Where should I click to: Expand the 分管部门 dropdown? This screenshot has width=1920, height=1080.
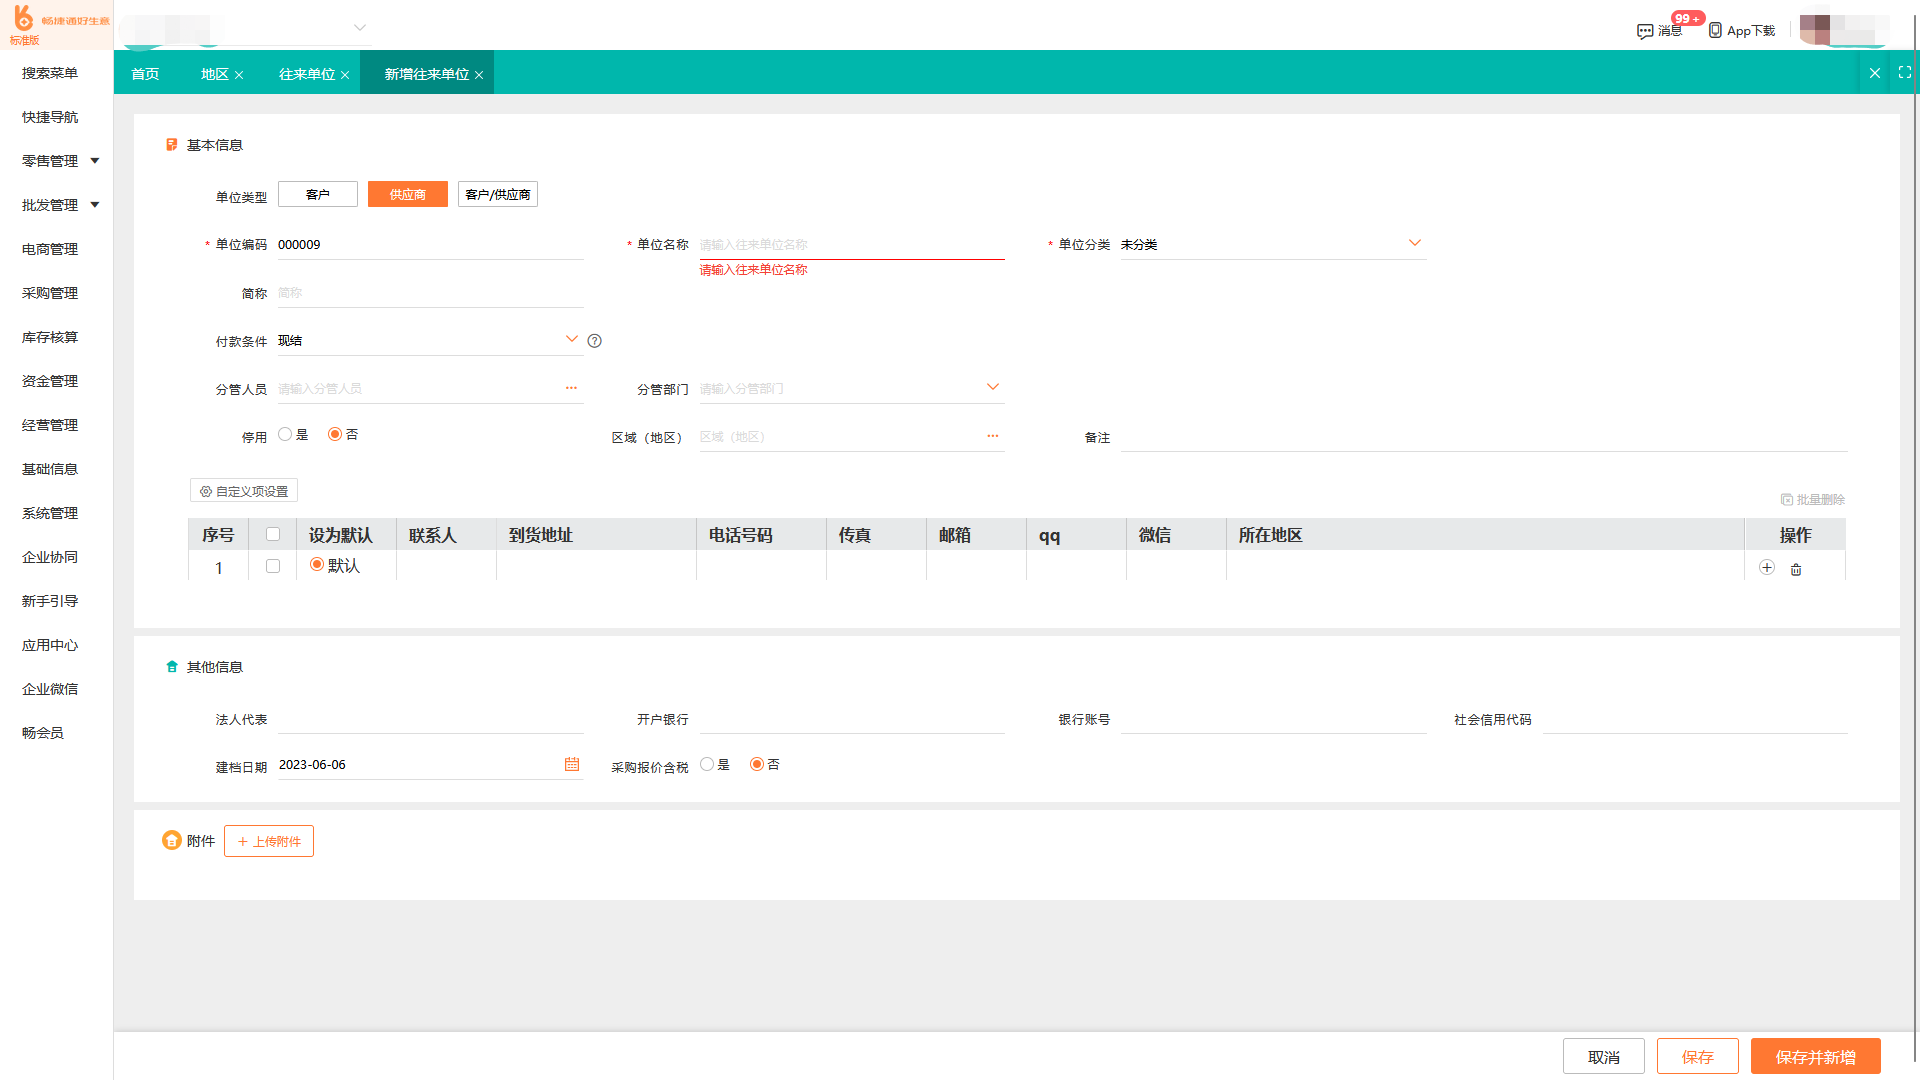pyautogui.click(x=993, y=388)
